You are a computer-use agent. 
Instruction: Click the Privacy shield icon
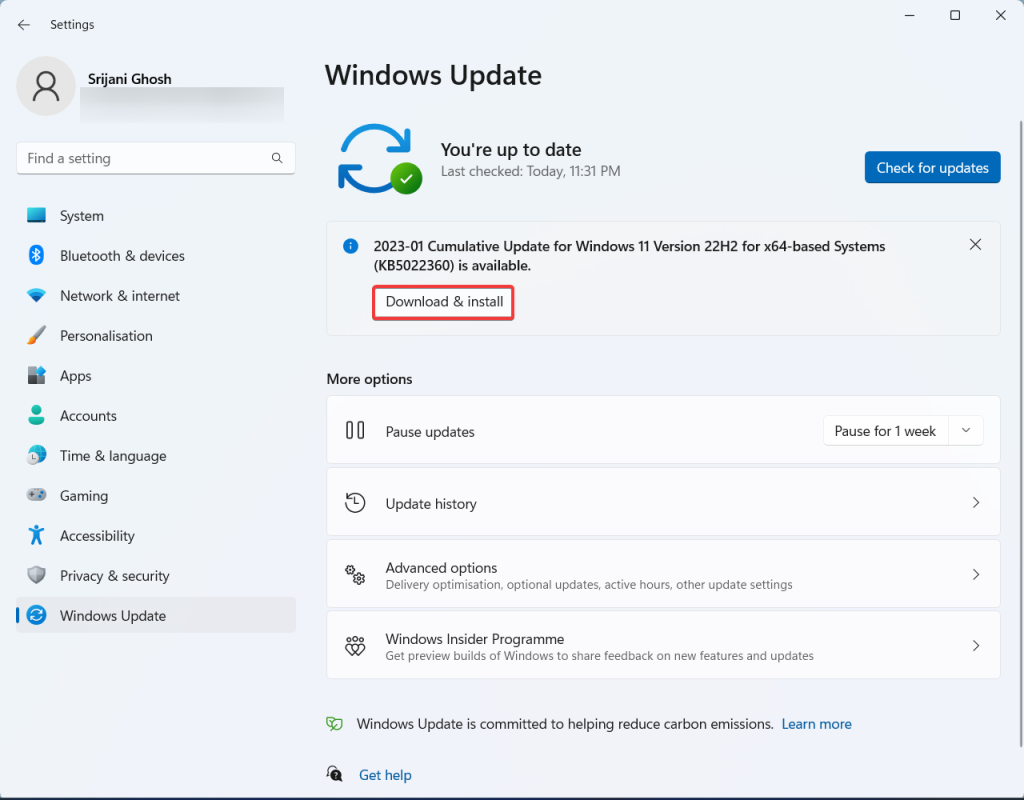click(x=37, y=575)
